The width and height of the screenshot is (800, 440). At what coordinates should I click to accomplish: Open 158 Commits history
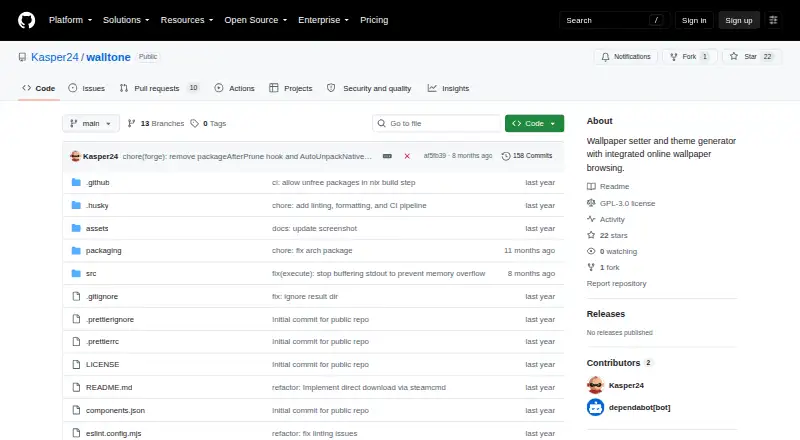point(527,156)
